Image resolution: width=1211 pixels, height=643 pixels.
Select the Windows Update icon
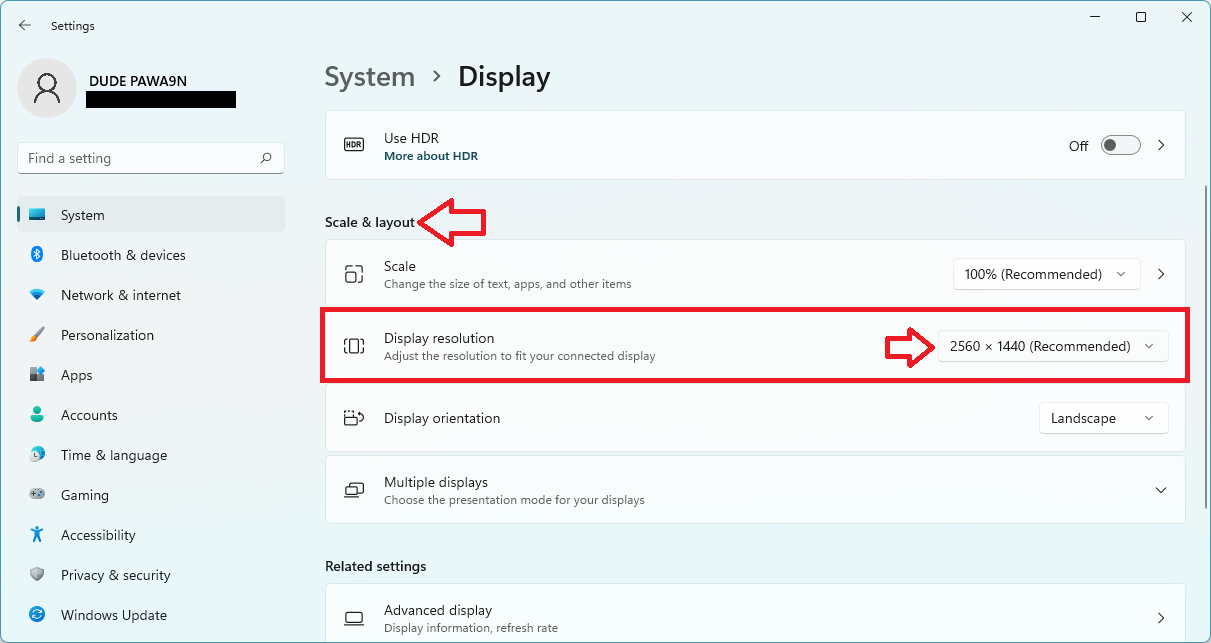pyautogui.click(x=39, y=615)
